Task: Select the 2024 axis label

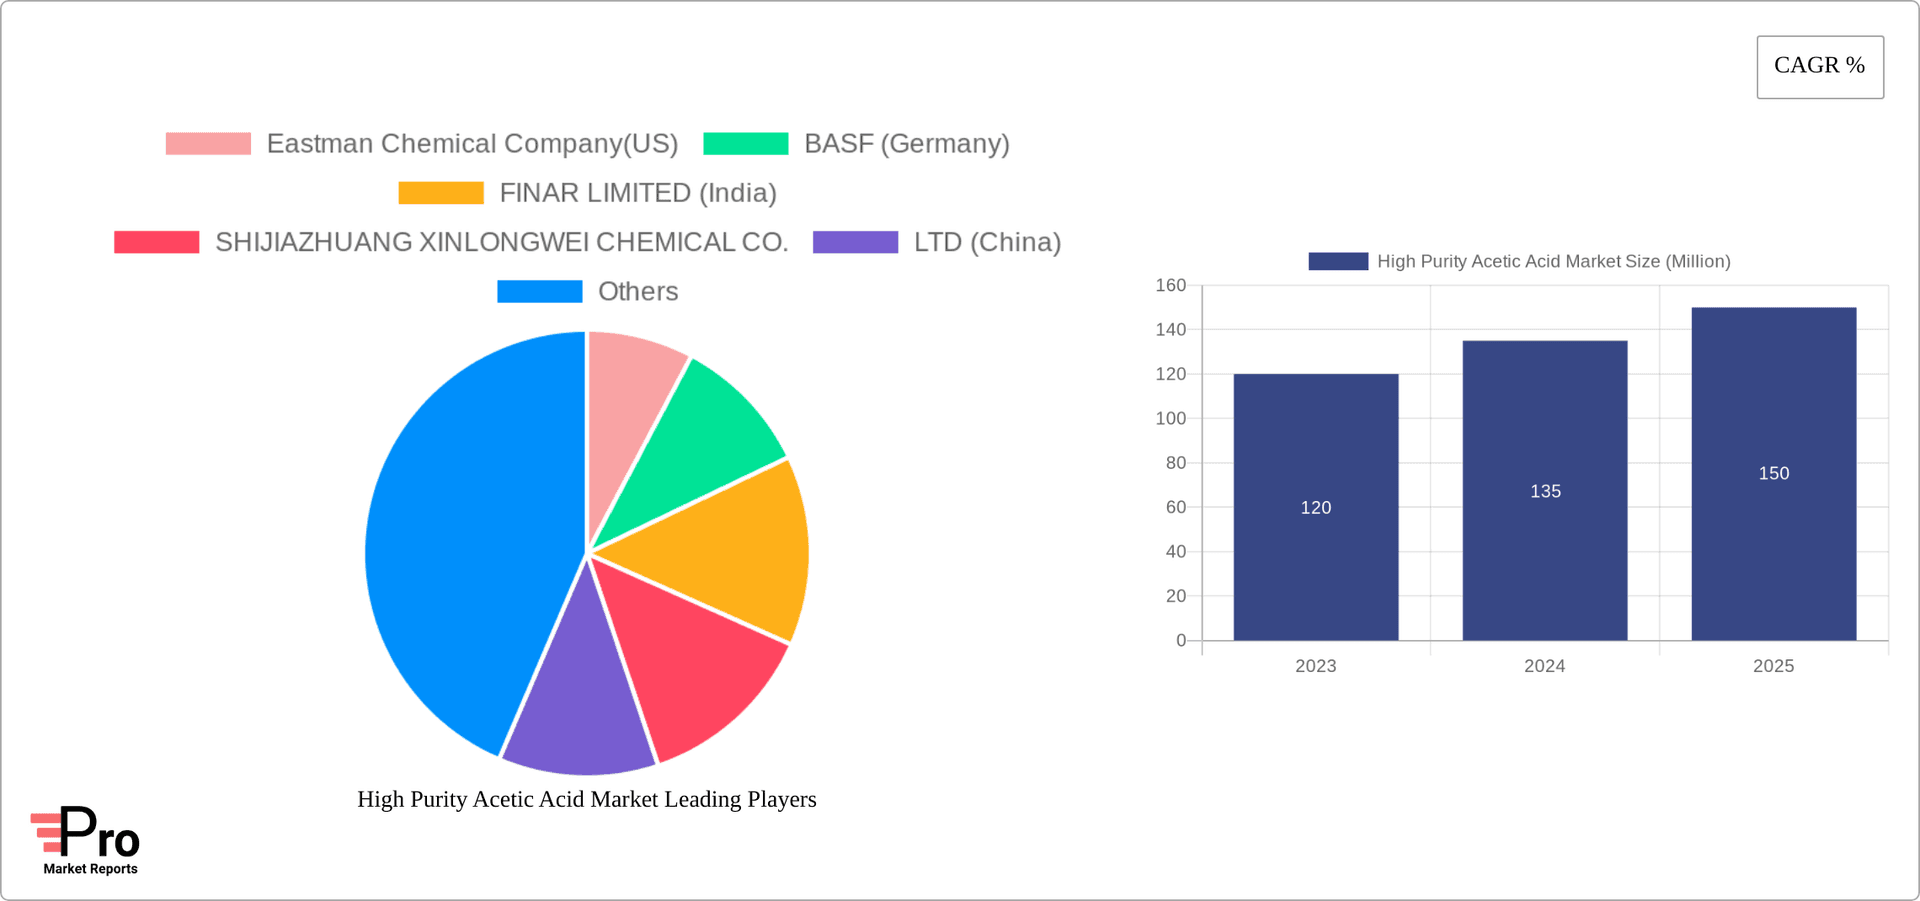Action: (1545, 665)
